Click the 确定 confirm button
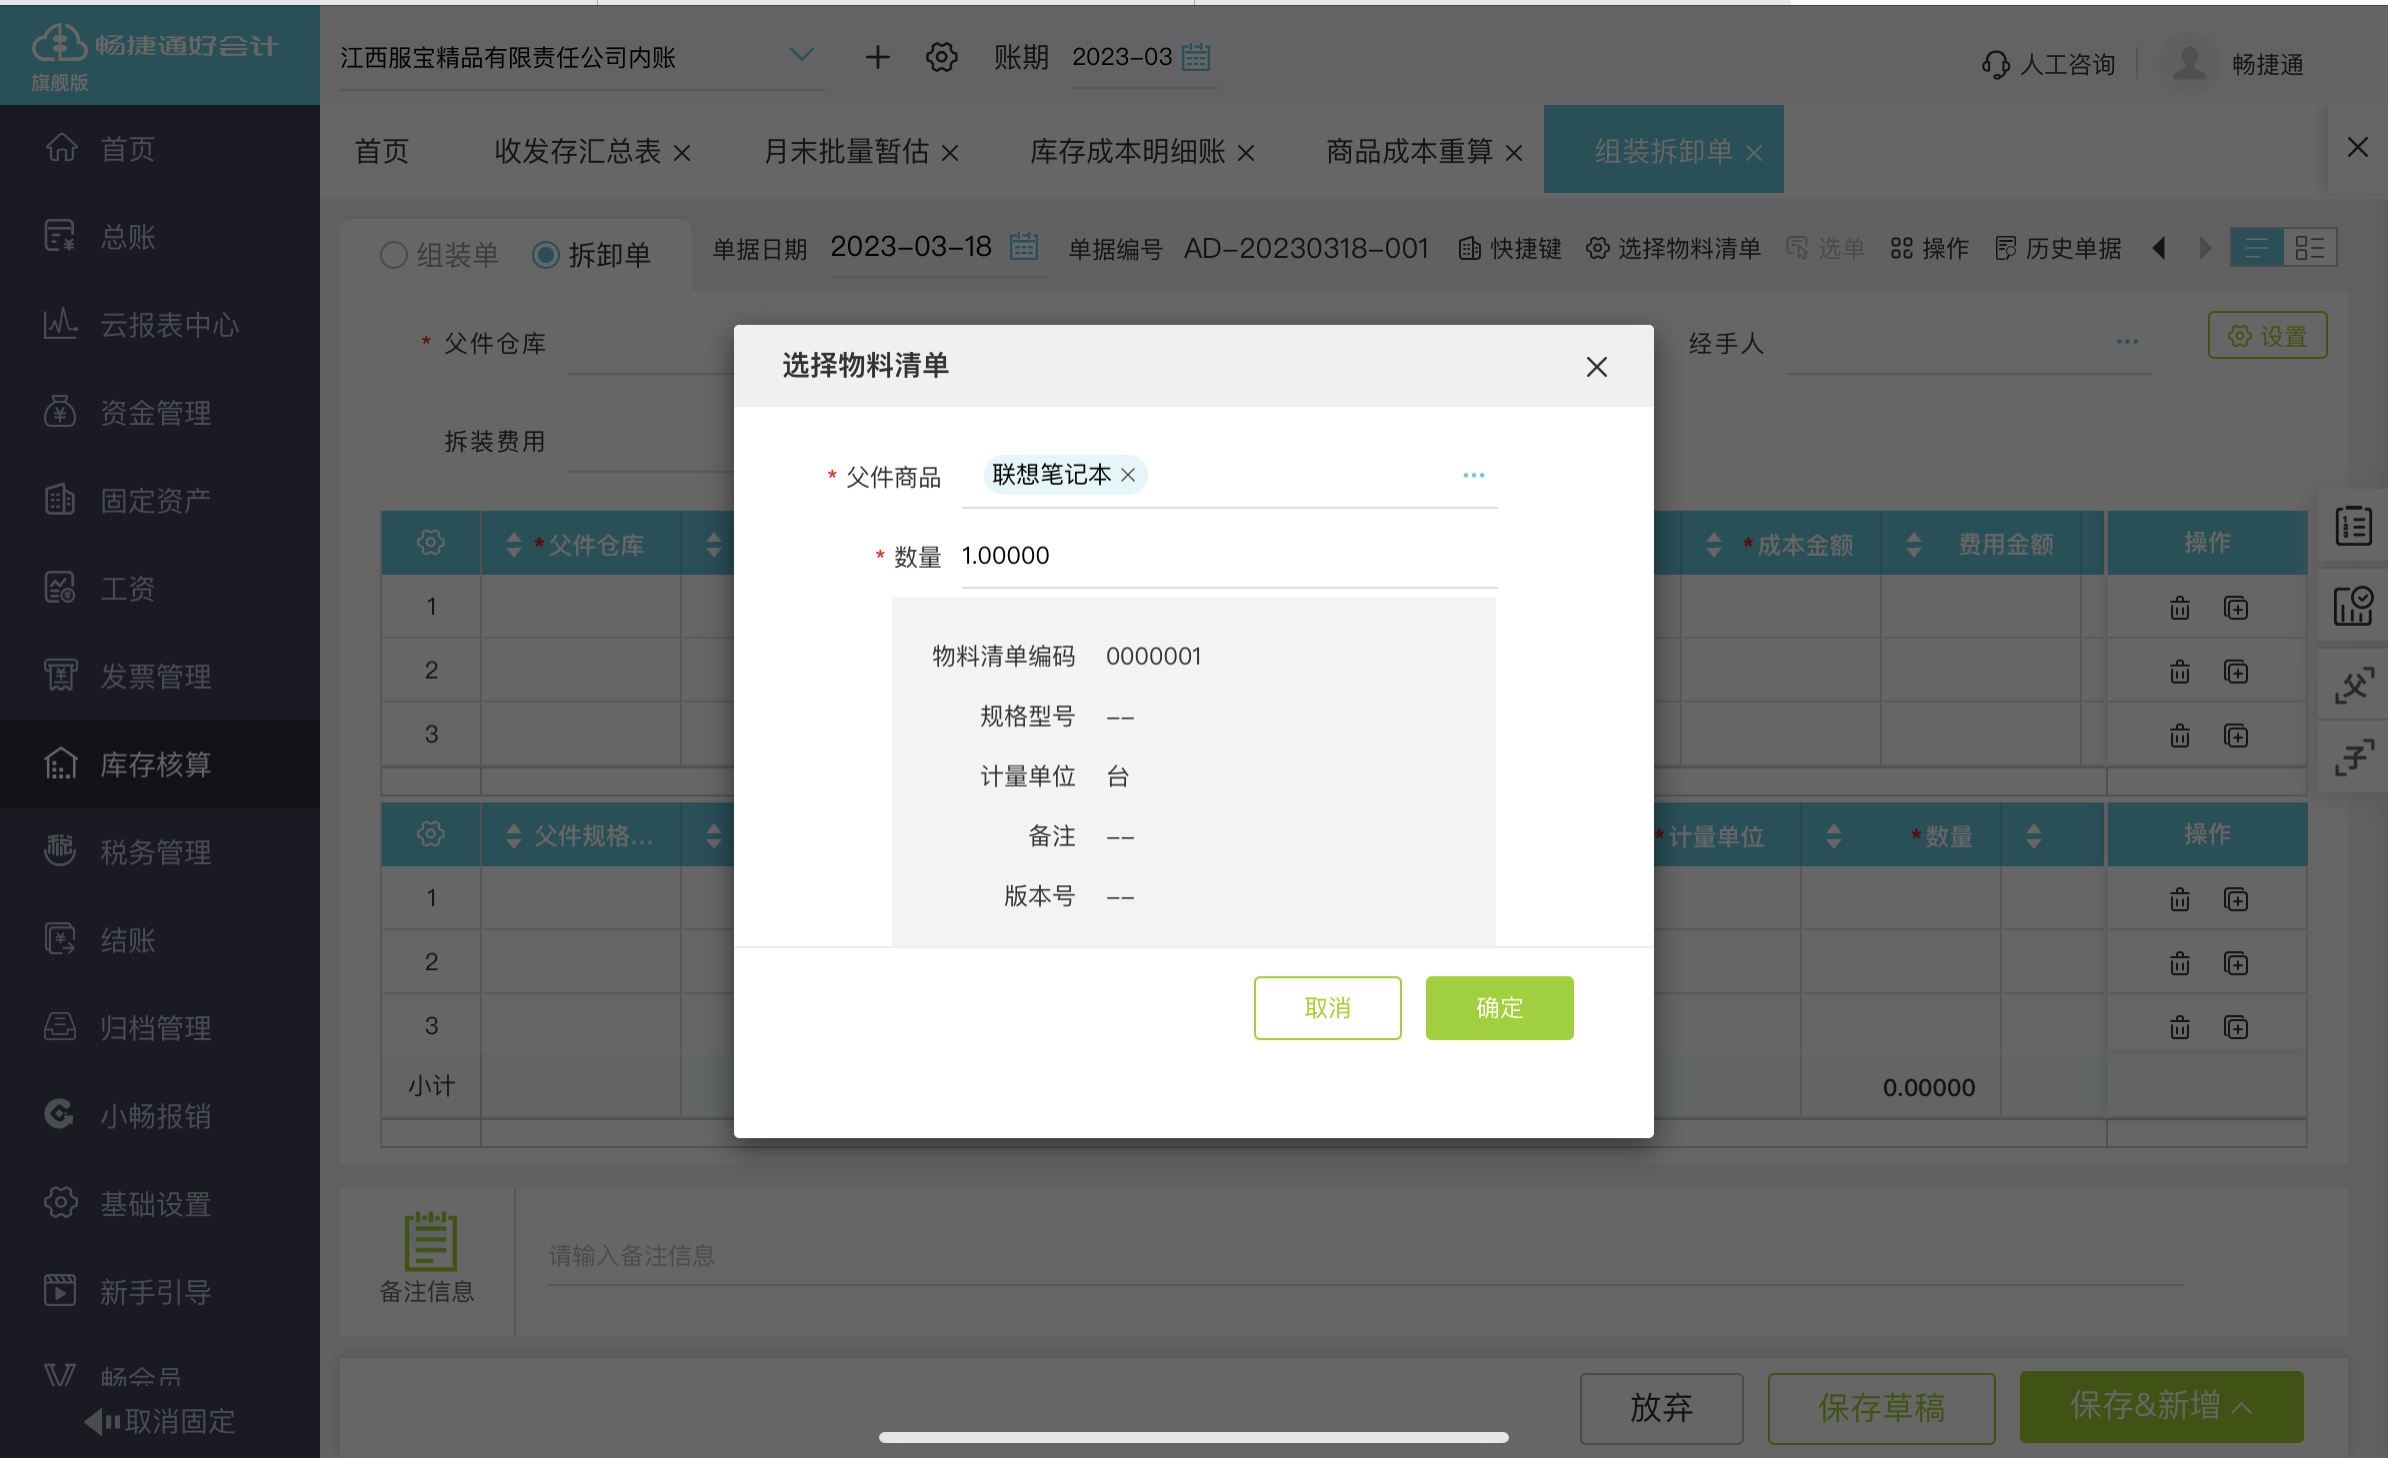Viewport: 2388px width, 1458px height. click(1498, 1006)
